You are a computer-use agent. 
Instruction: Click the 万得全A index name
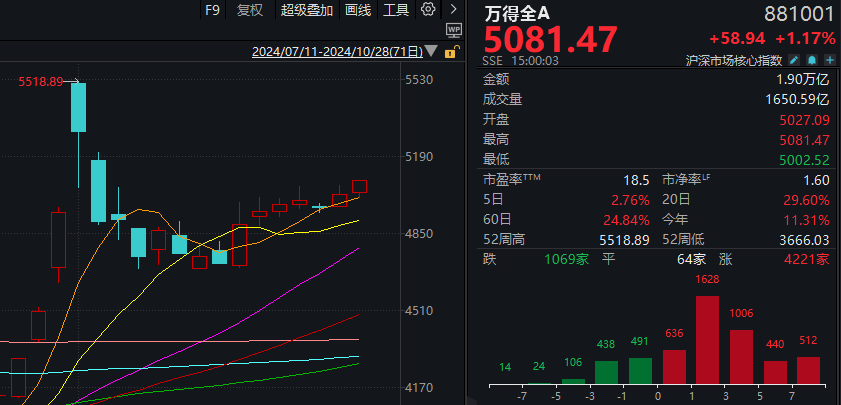tap(520, 14)
